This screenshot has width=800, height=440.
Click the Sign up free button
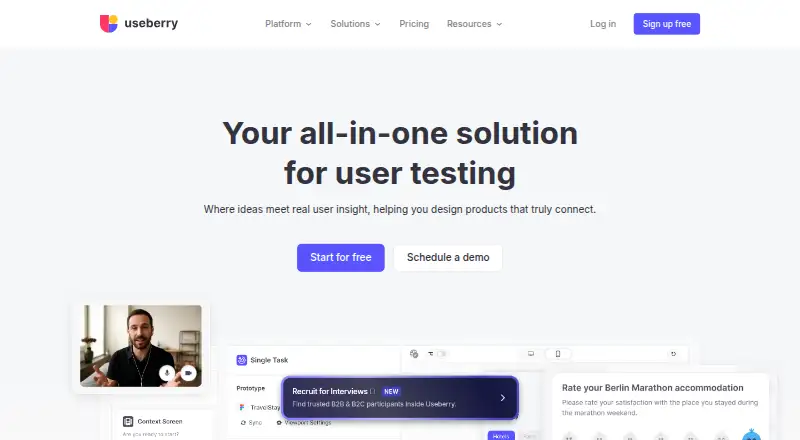666,24
